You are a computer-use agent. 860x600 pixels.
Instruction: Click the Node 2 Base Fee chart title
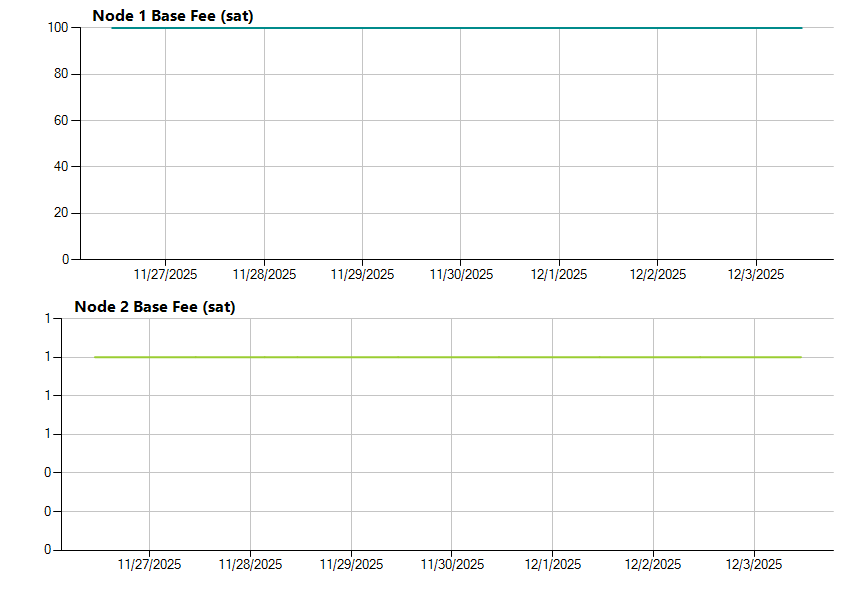point(155,307)
